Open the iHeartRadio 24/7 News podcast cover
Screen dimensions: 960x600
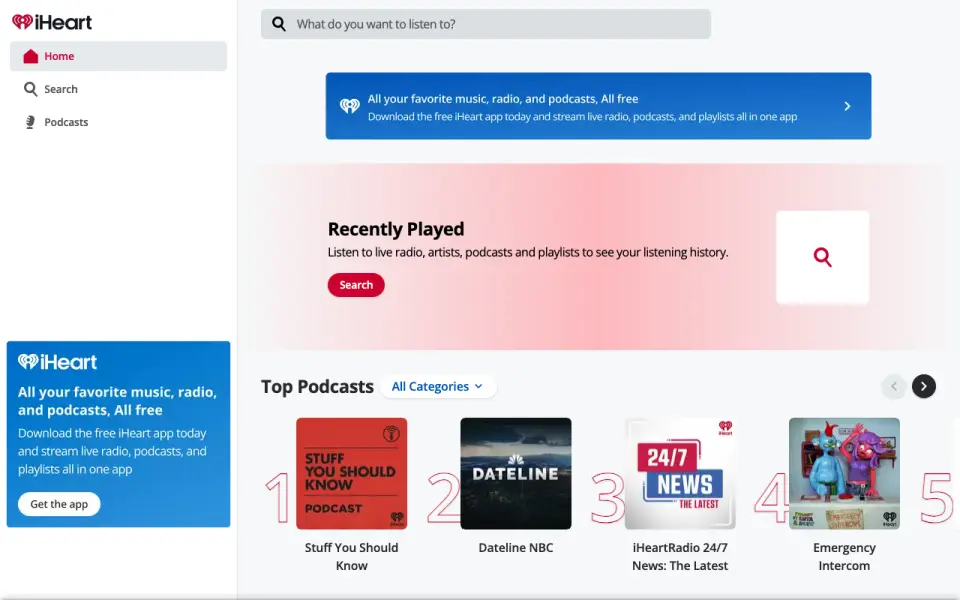pos(680,473)
